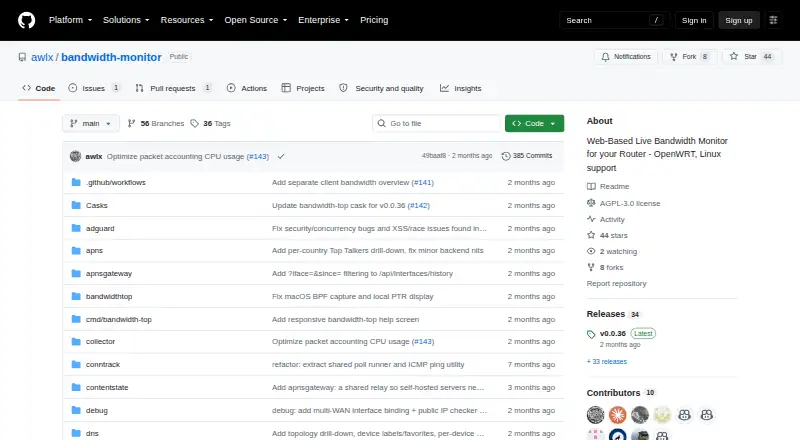Open the cmd/bandwidth-top folder
This screenshot has height=440, width=800.
tap(118, 320)
